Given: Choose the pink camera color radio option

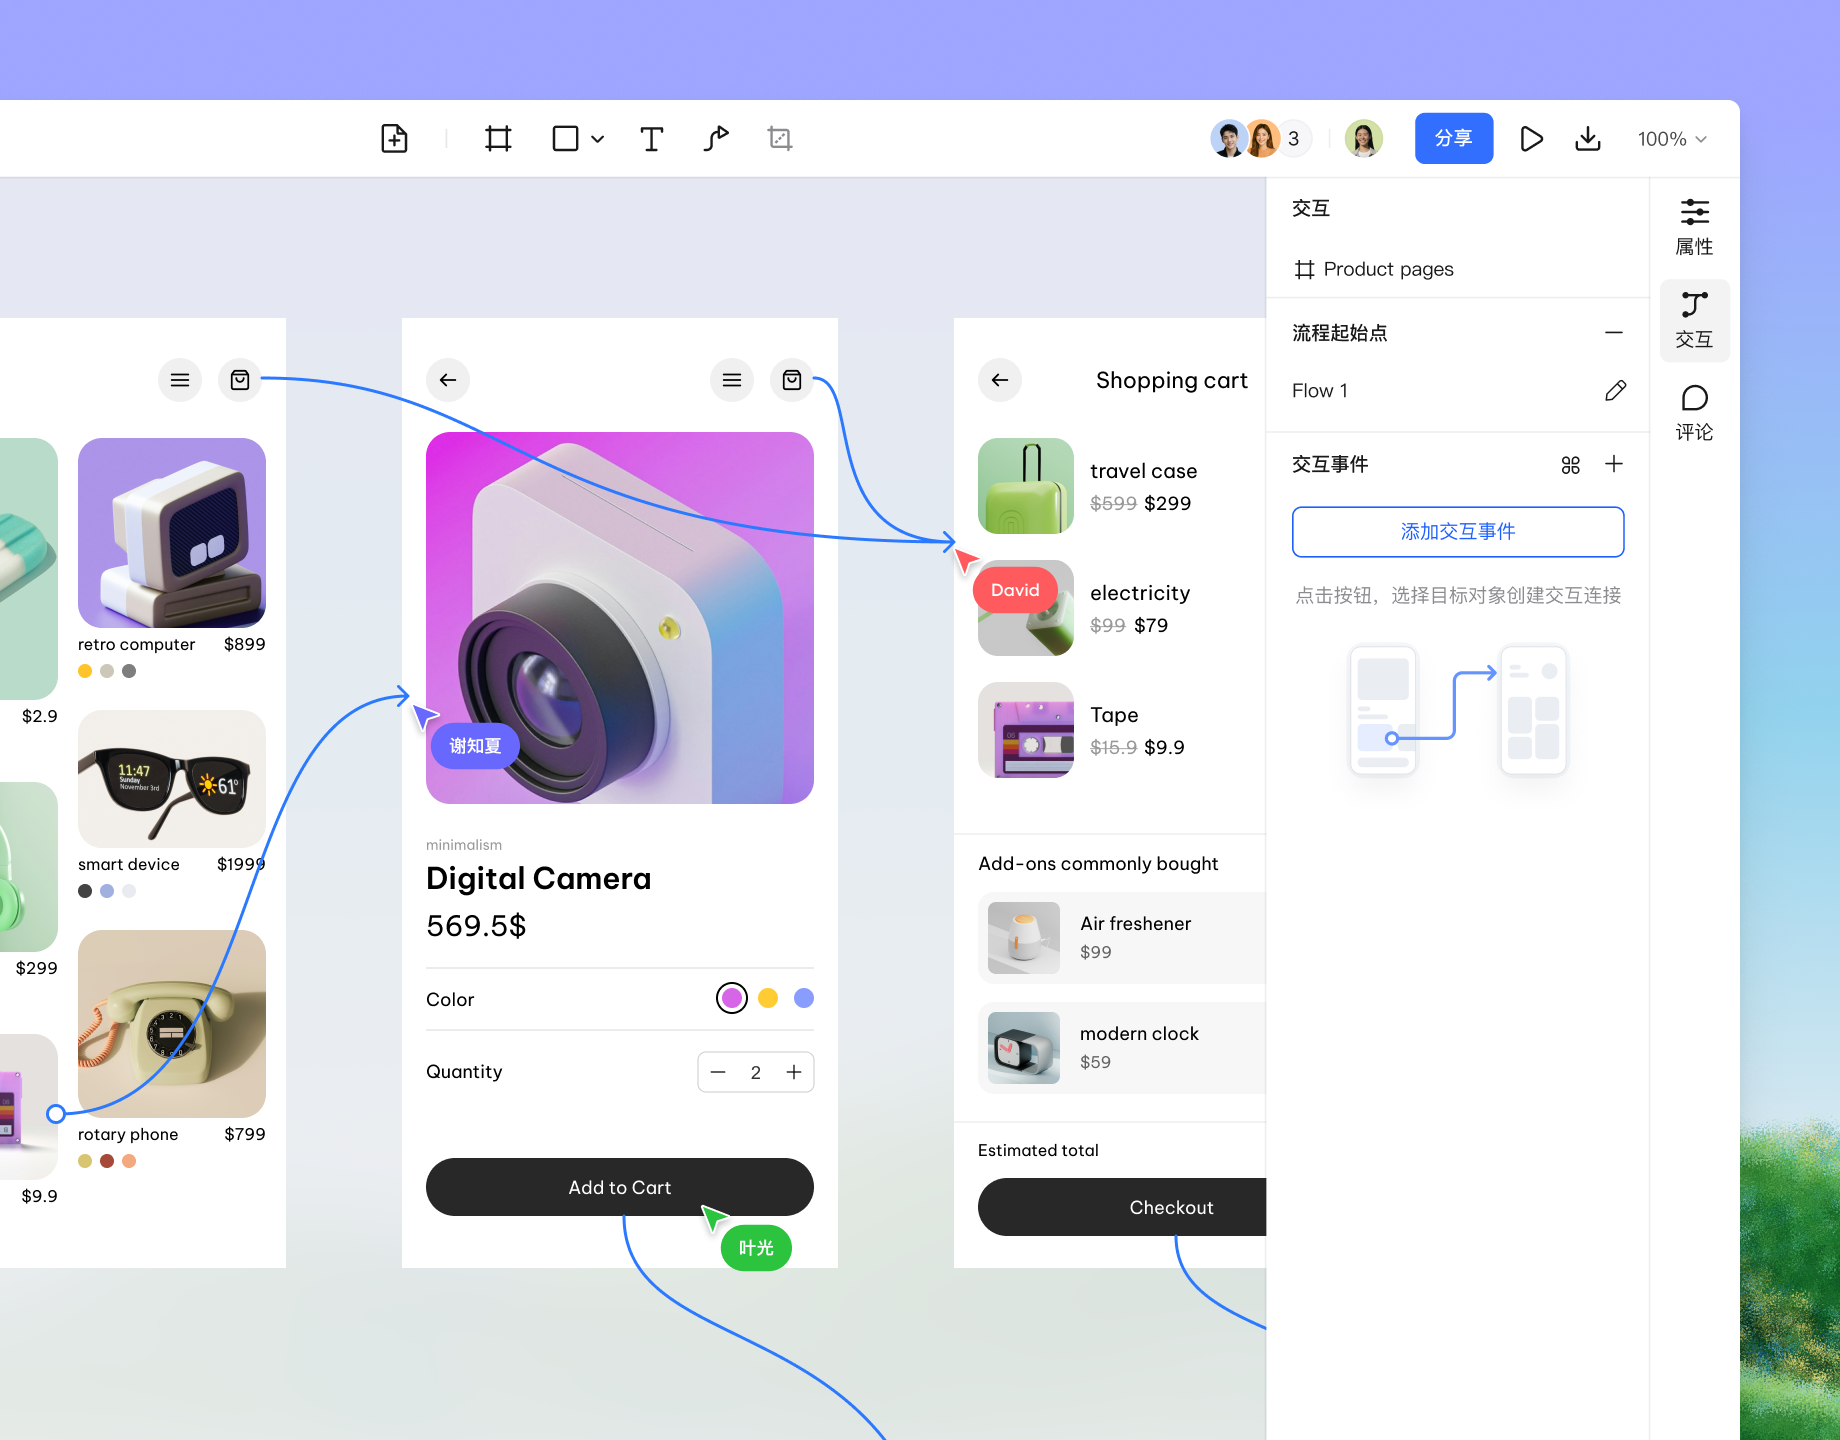Looking at the screenshot, I should [x=732, y=998].
